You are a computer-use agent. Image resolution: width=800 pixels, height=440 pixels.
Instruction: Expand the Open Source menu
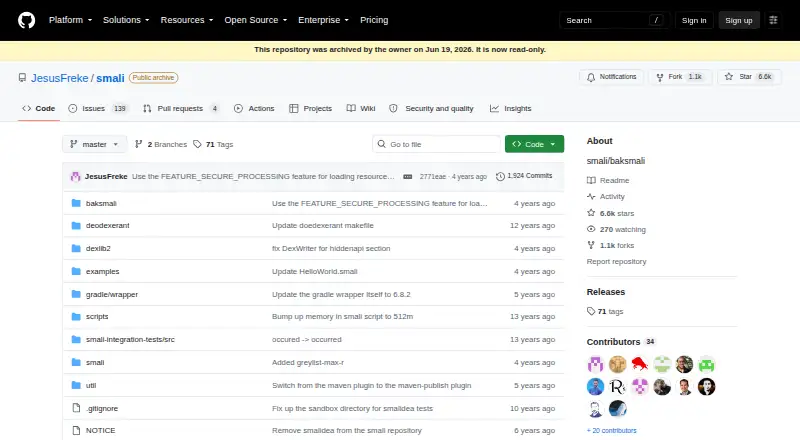(256, 20)
